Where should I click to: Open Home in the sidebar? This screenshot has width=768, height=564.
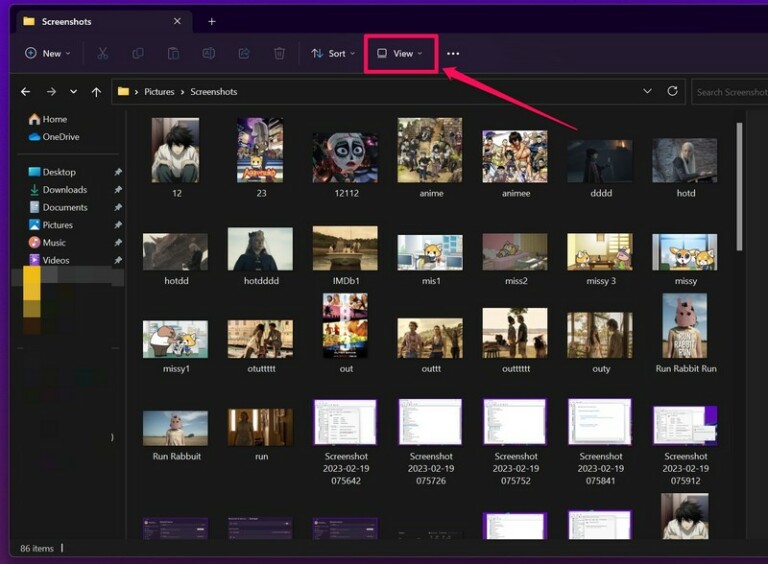tap(48, 119)
